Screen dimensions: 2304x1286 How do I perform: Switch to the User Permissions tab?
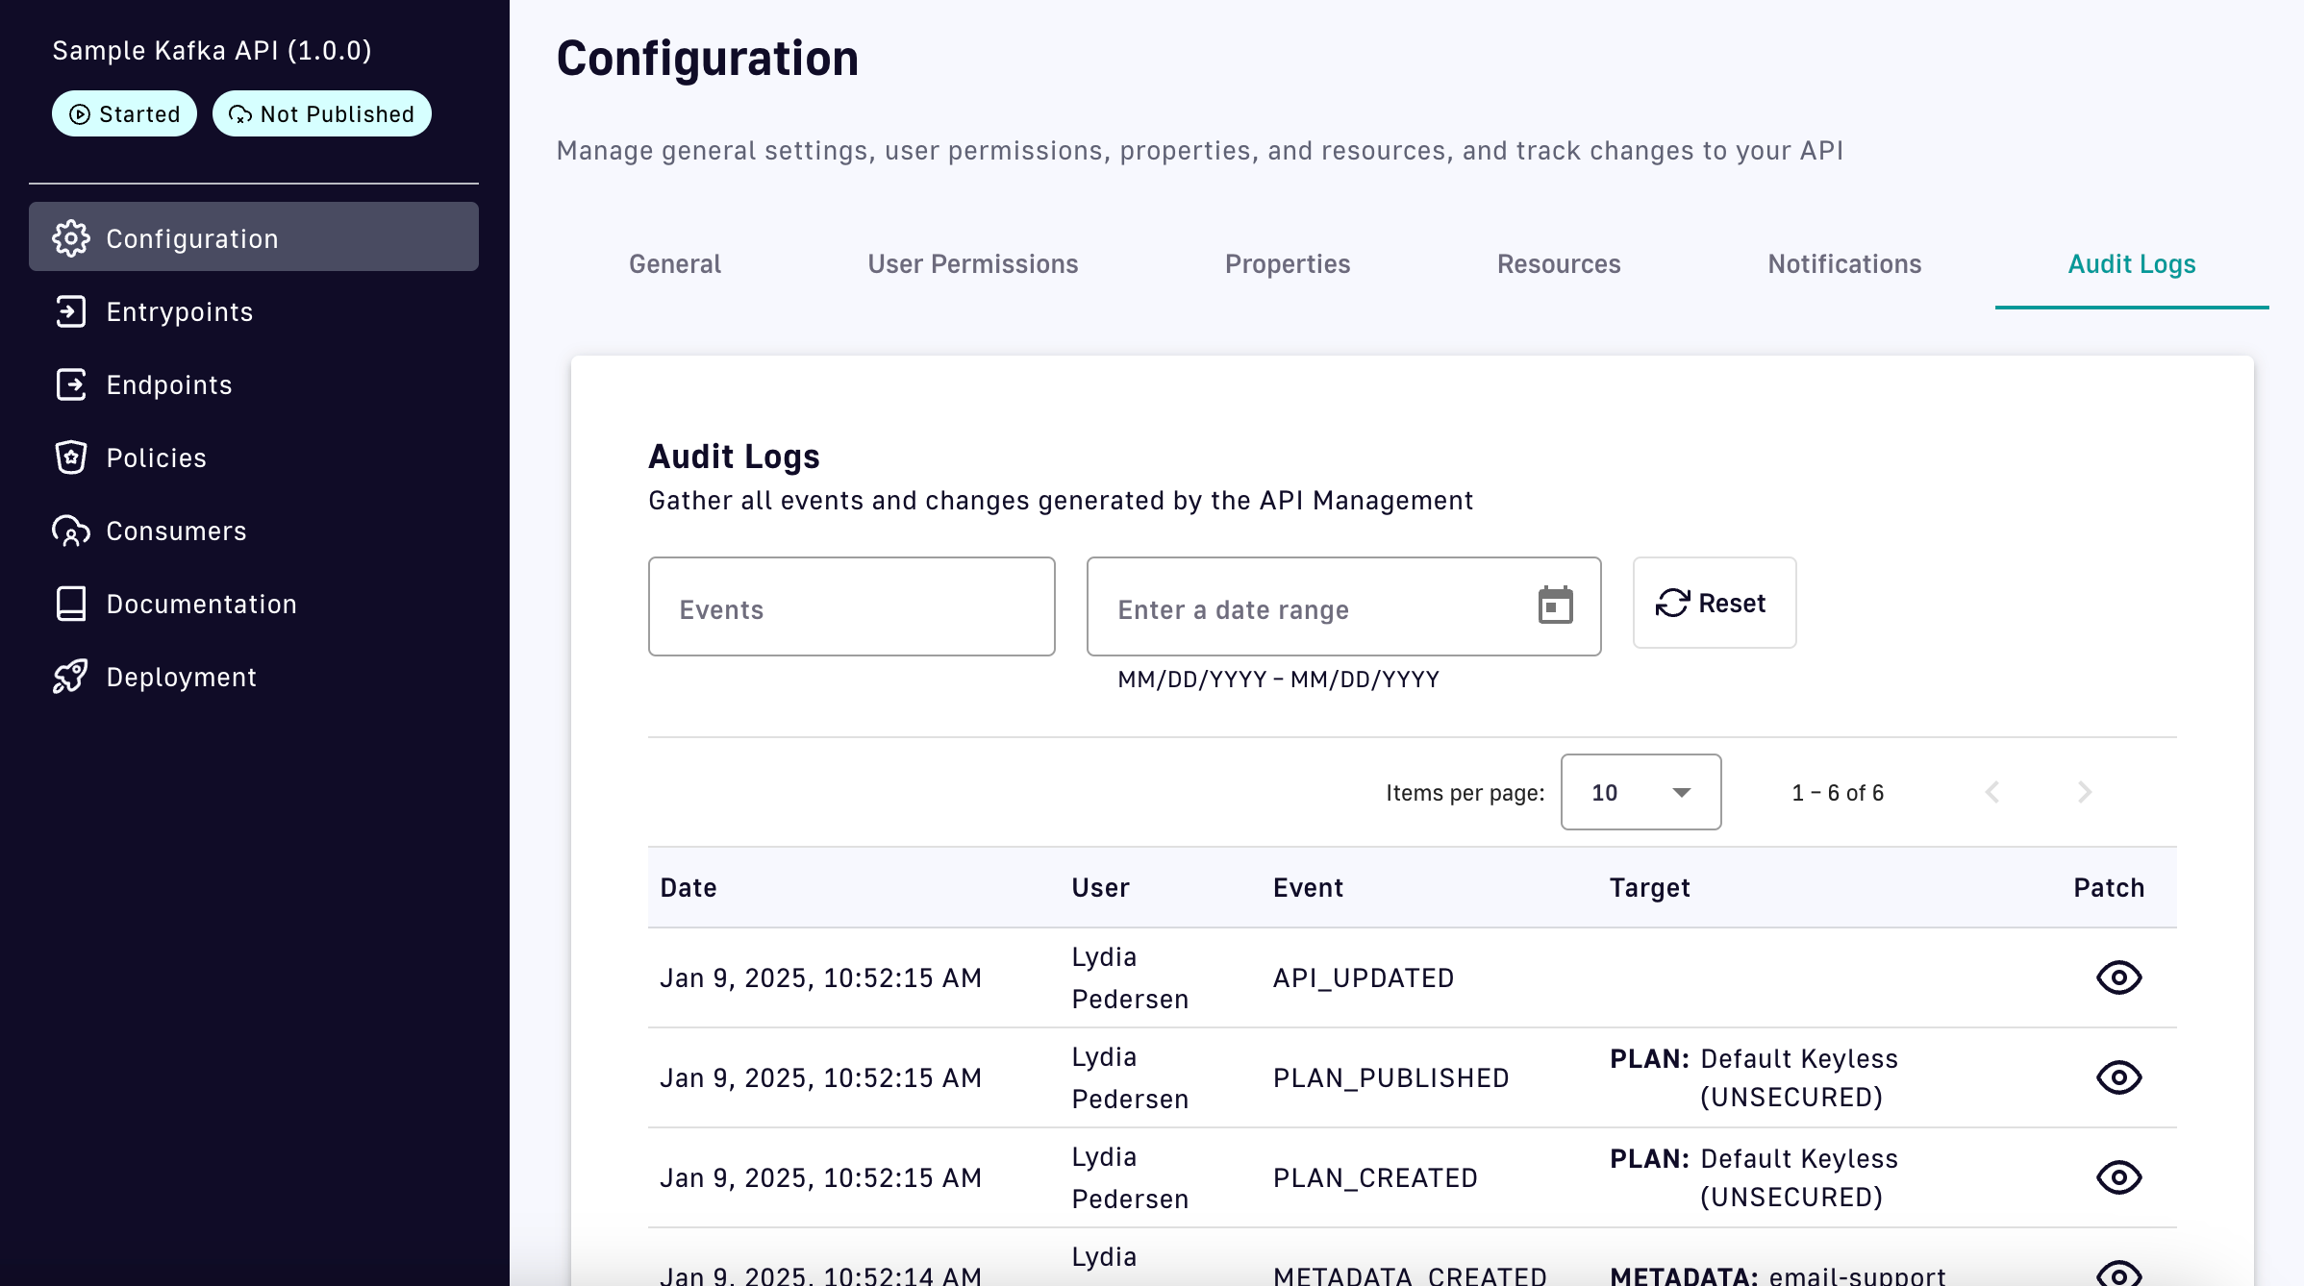click(x=972, y=264)
